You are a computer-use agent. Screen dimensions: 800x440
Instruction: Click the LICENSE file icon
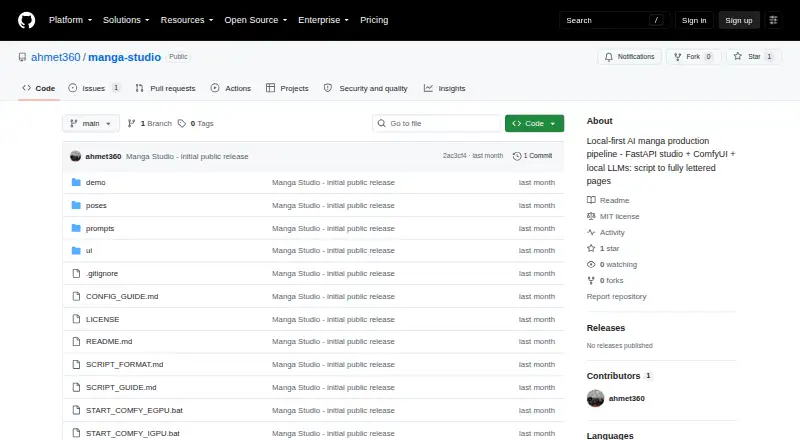click(76, 319)
